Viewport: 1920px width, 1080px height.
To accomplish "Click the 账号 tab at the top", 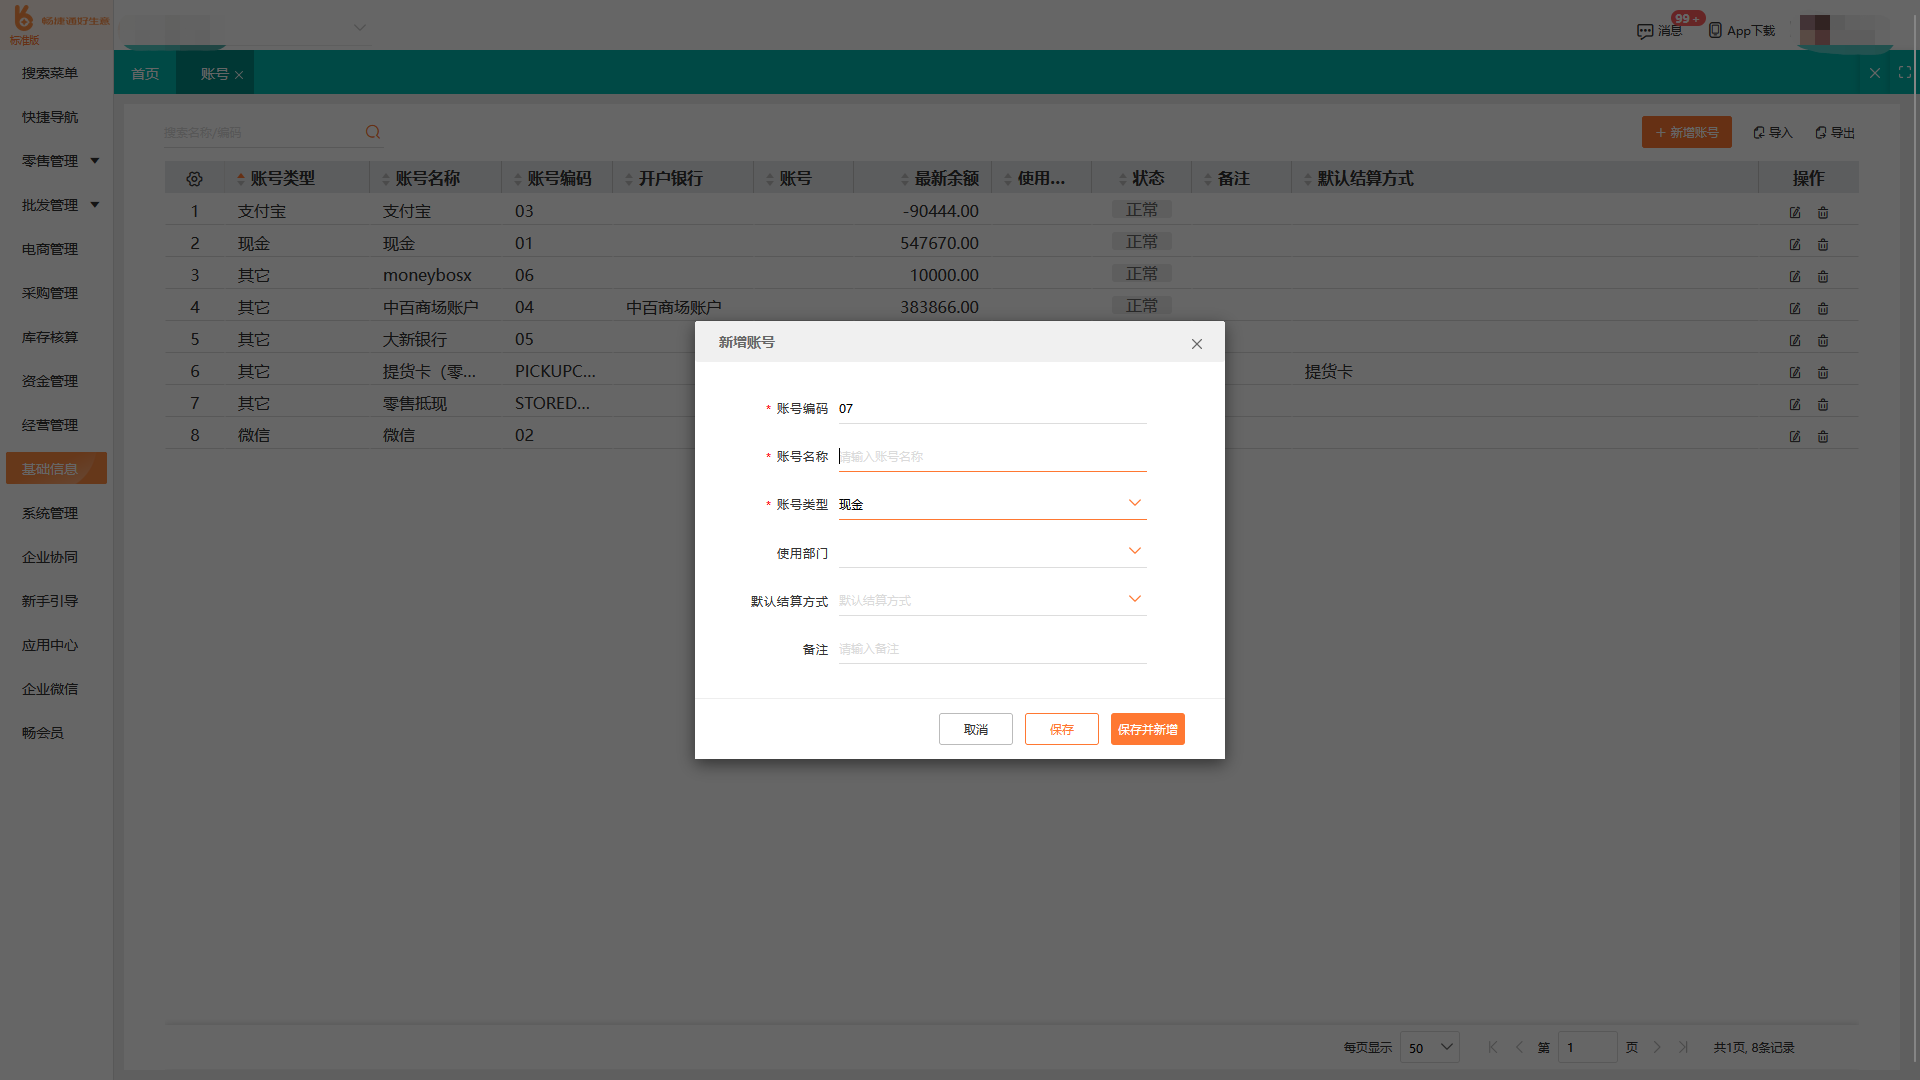I will coord(214,73).
